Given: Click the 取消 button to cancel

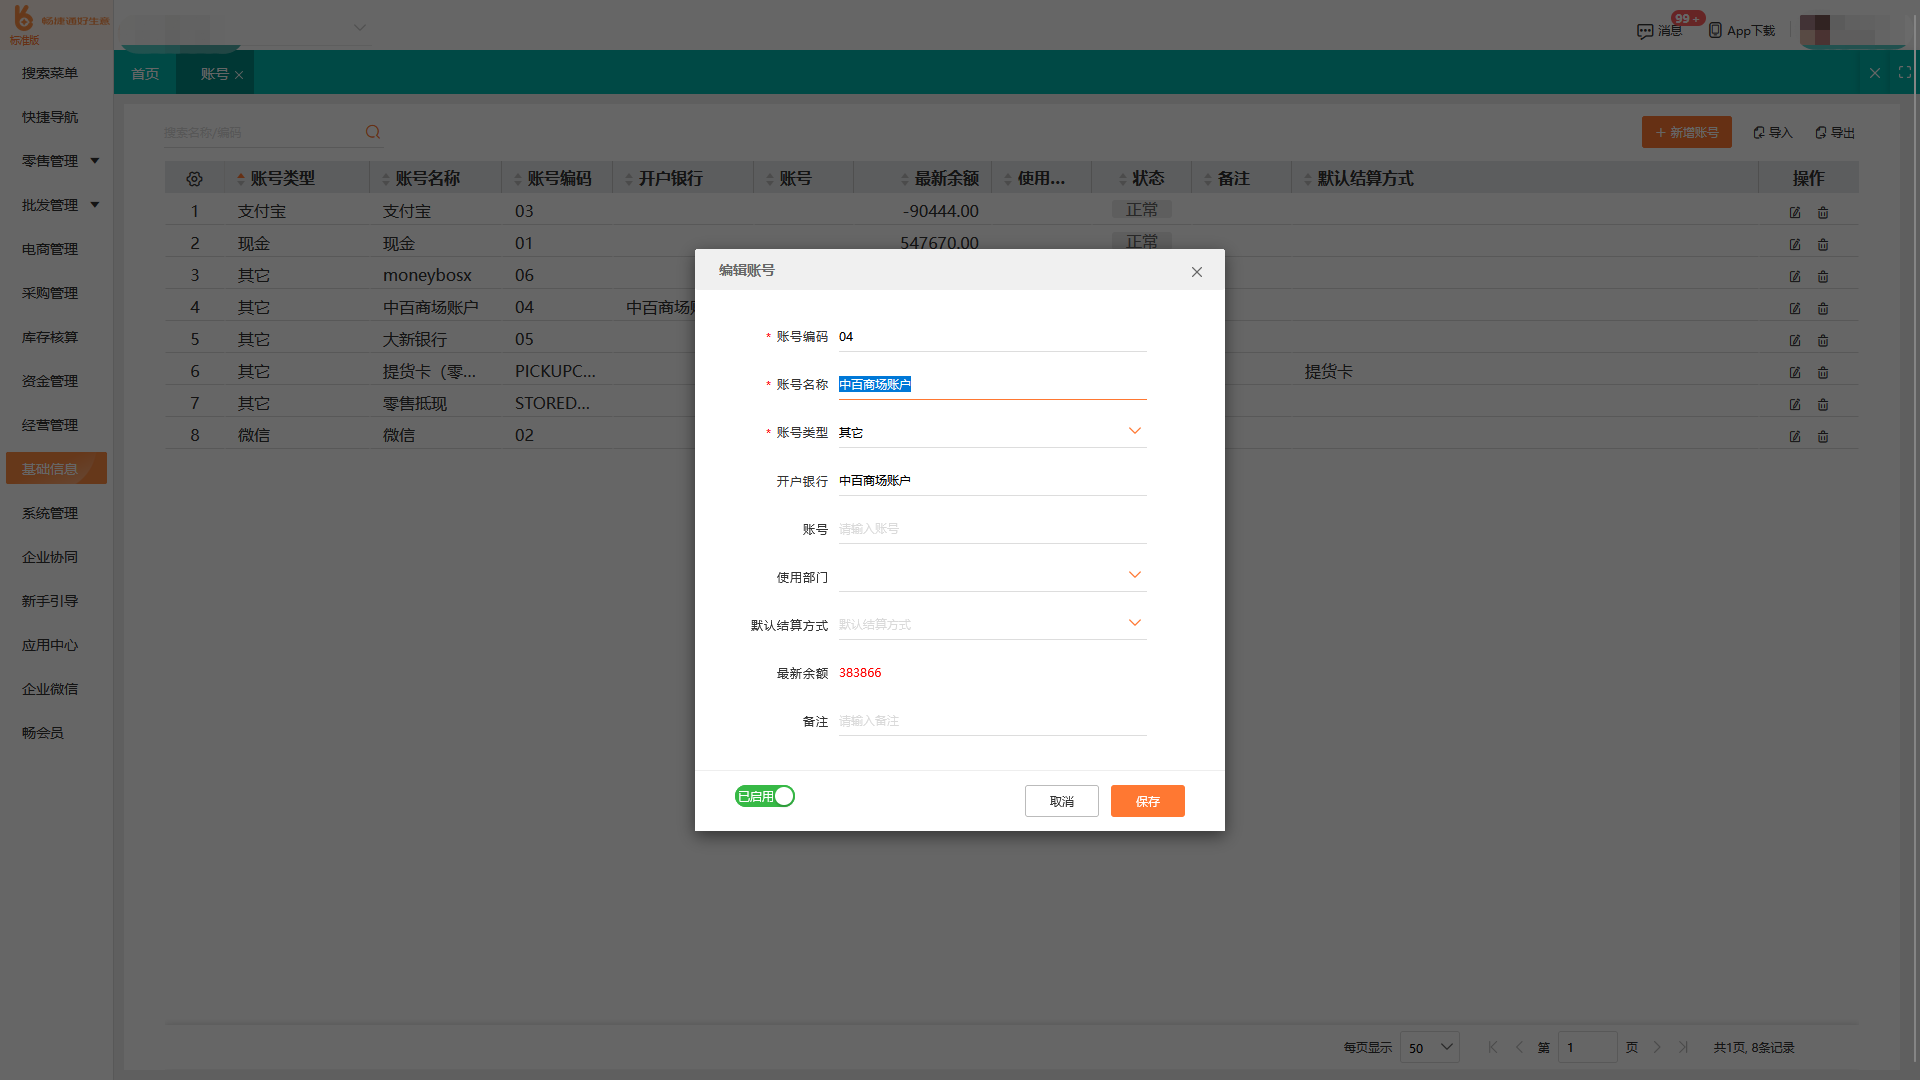Looking at the screenshot, I should tap(1062, 800).
